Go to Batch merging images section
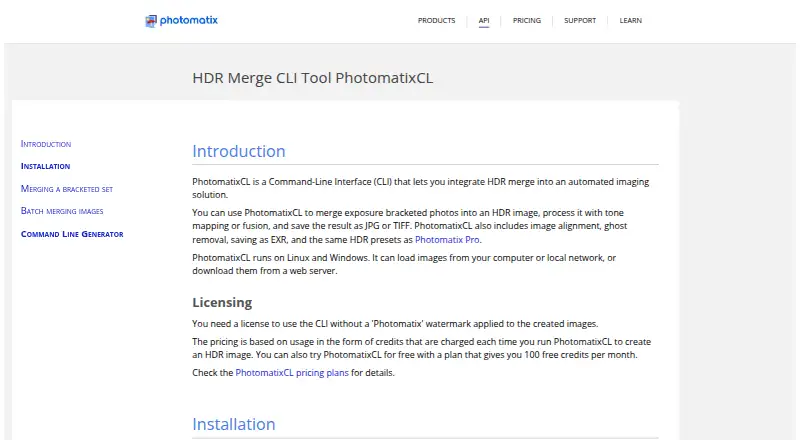800x440 pixels. (62, 211)
